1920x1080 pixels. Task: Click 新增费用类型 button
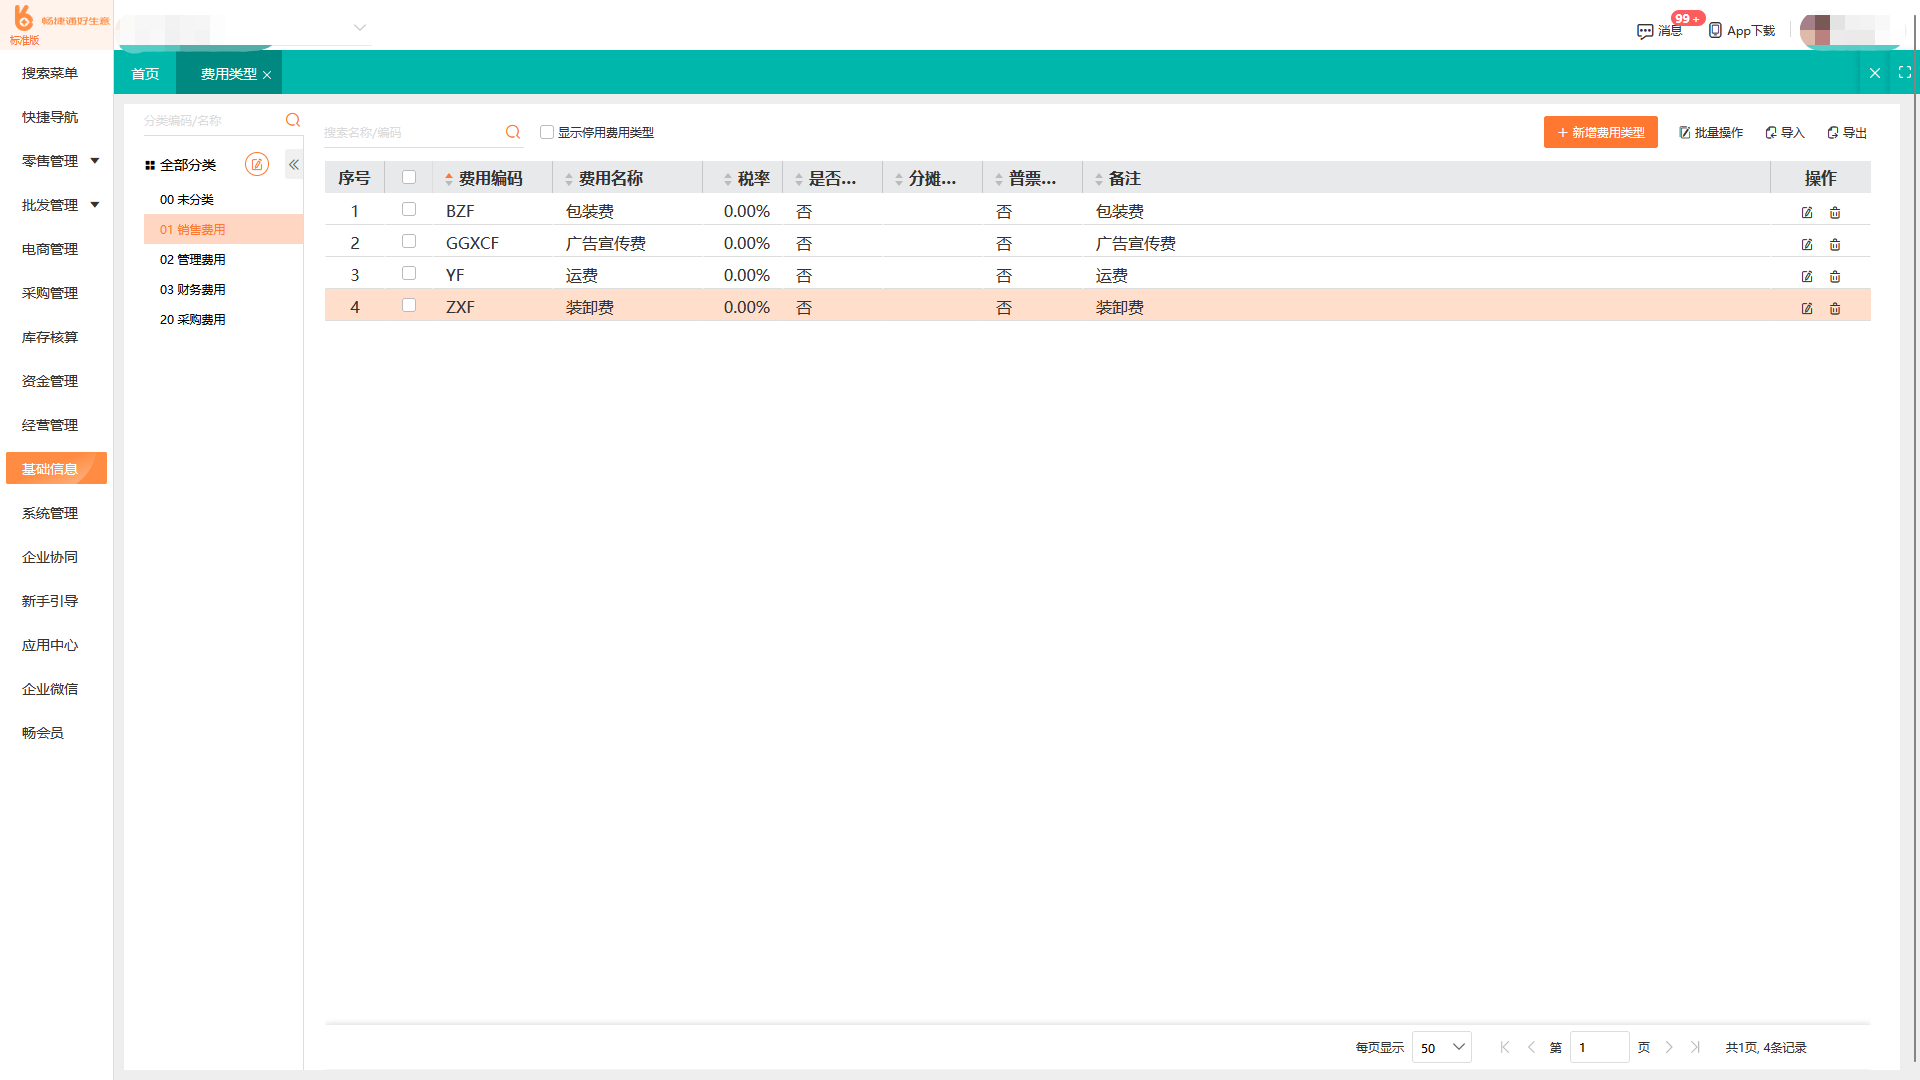[1601, 131]
